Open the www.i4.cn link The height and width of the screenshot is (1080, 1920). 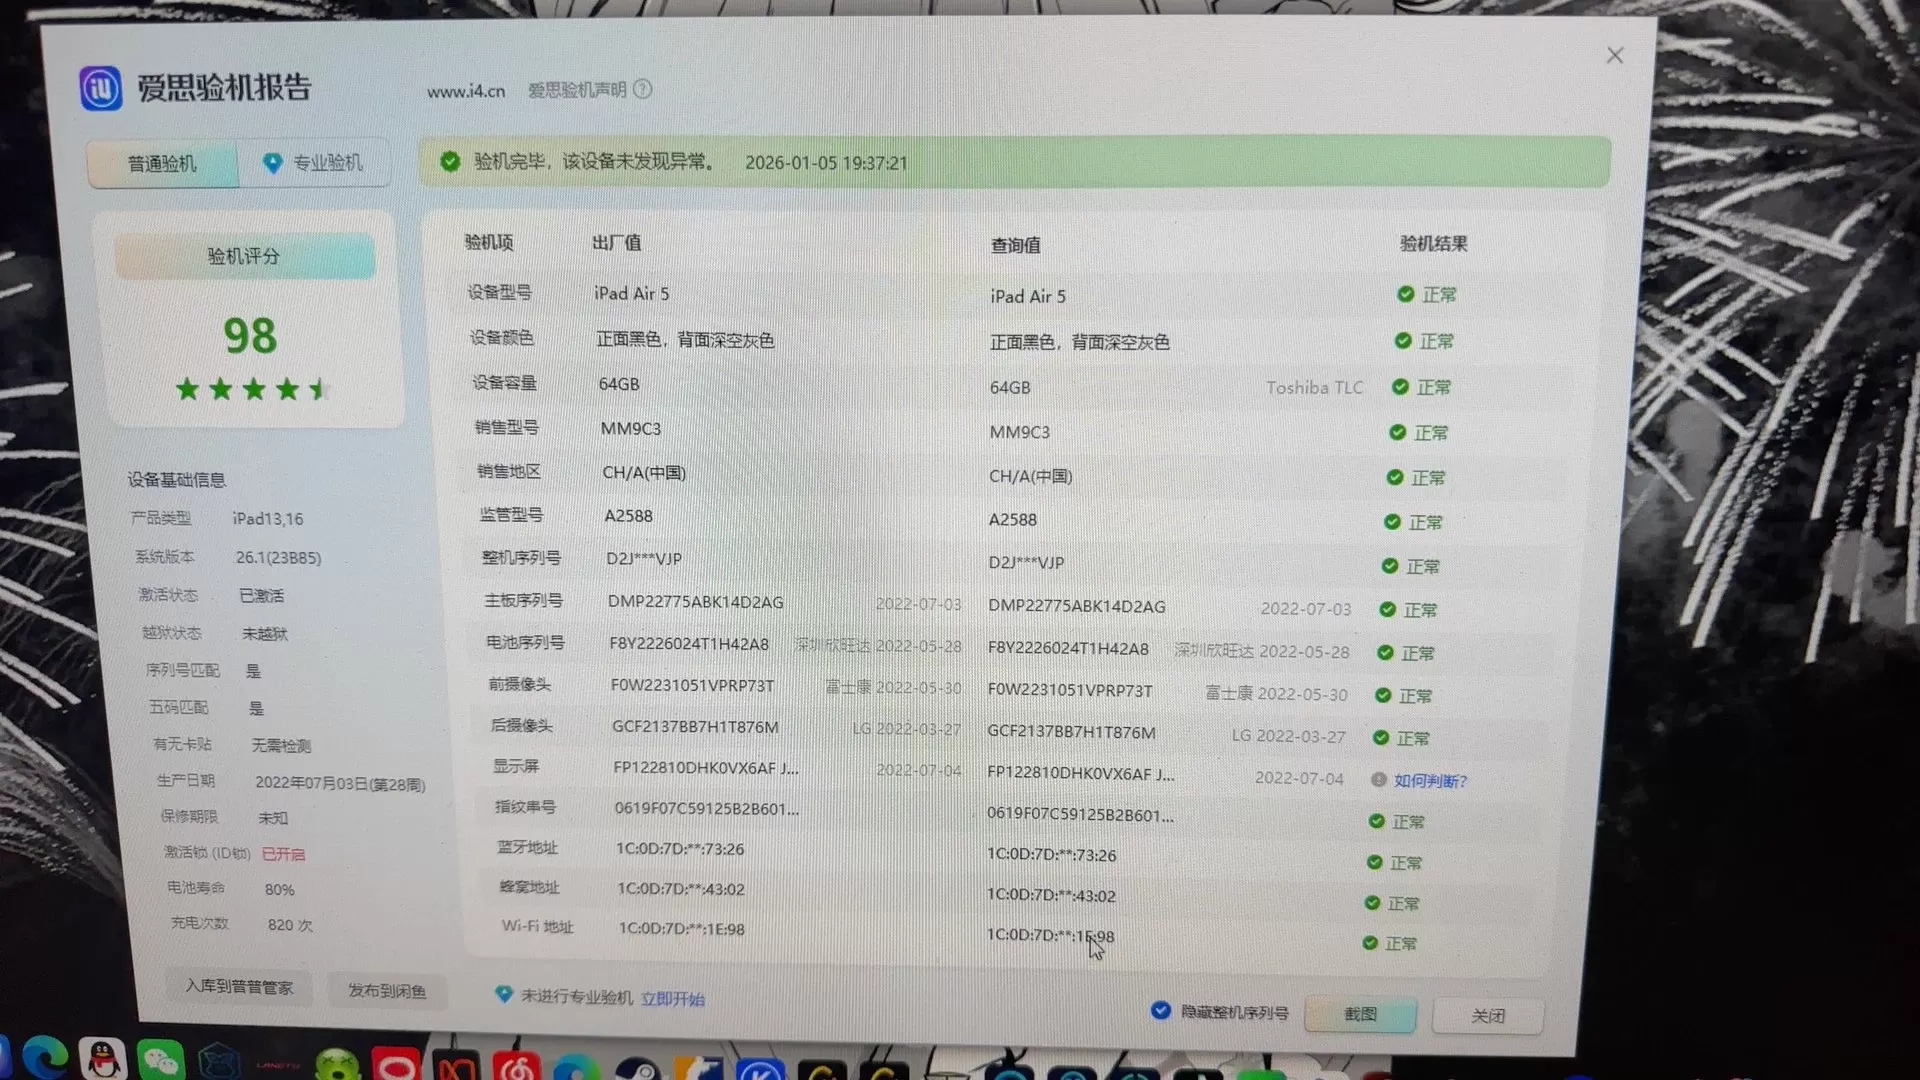(466, 90)
